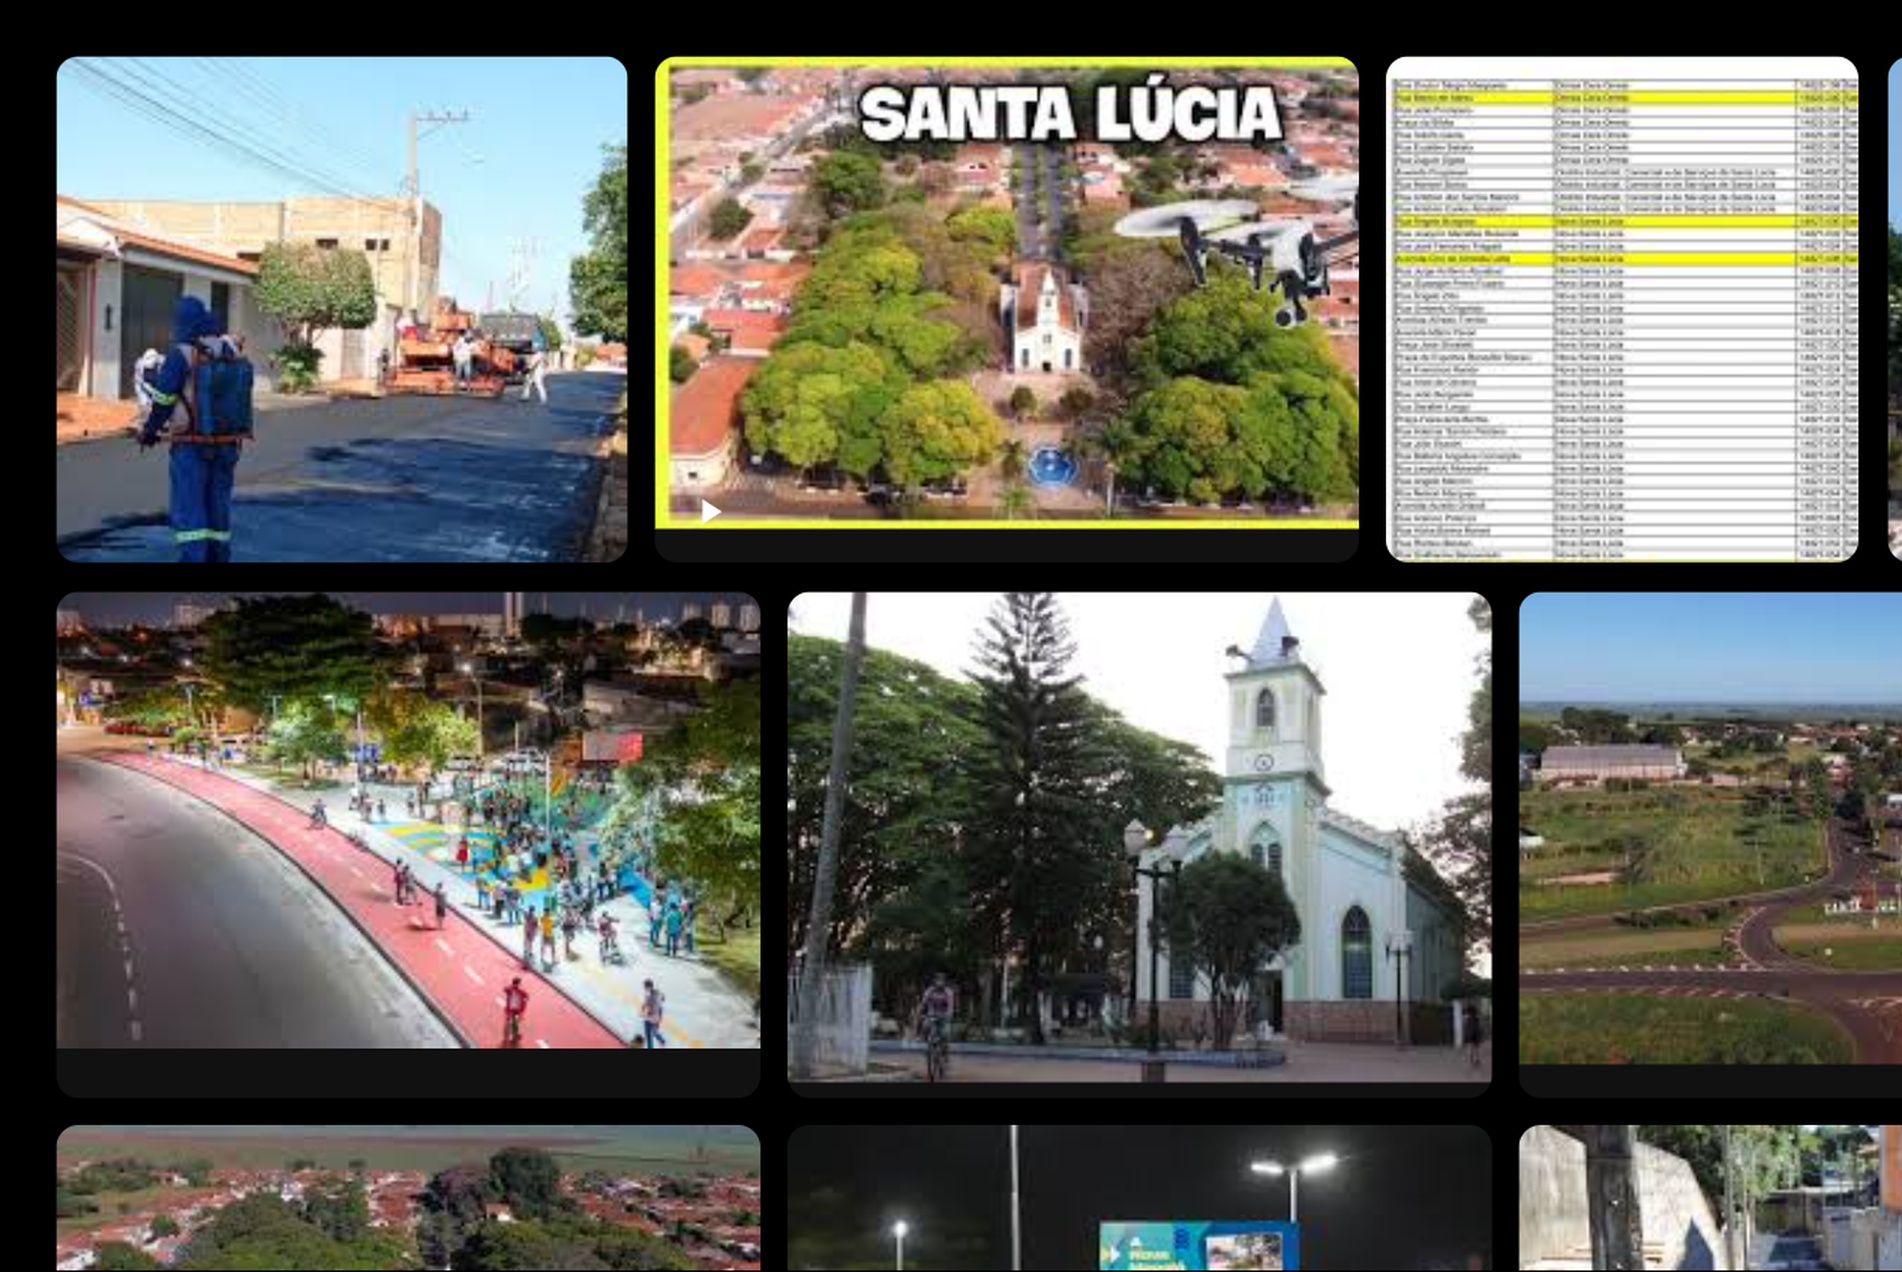Open the aerial town rooftops photo

[x=408, y=1198]
